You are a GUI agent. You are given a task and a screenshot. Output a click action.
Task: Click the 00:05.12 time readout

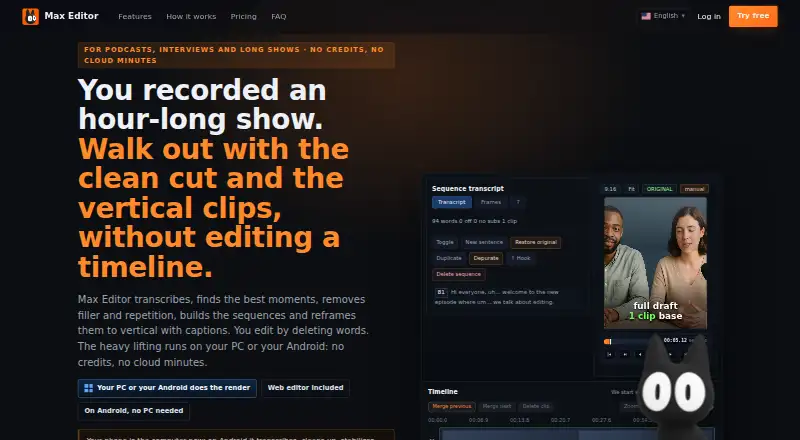click(x=675, y=340)
